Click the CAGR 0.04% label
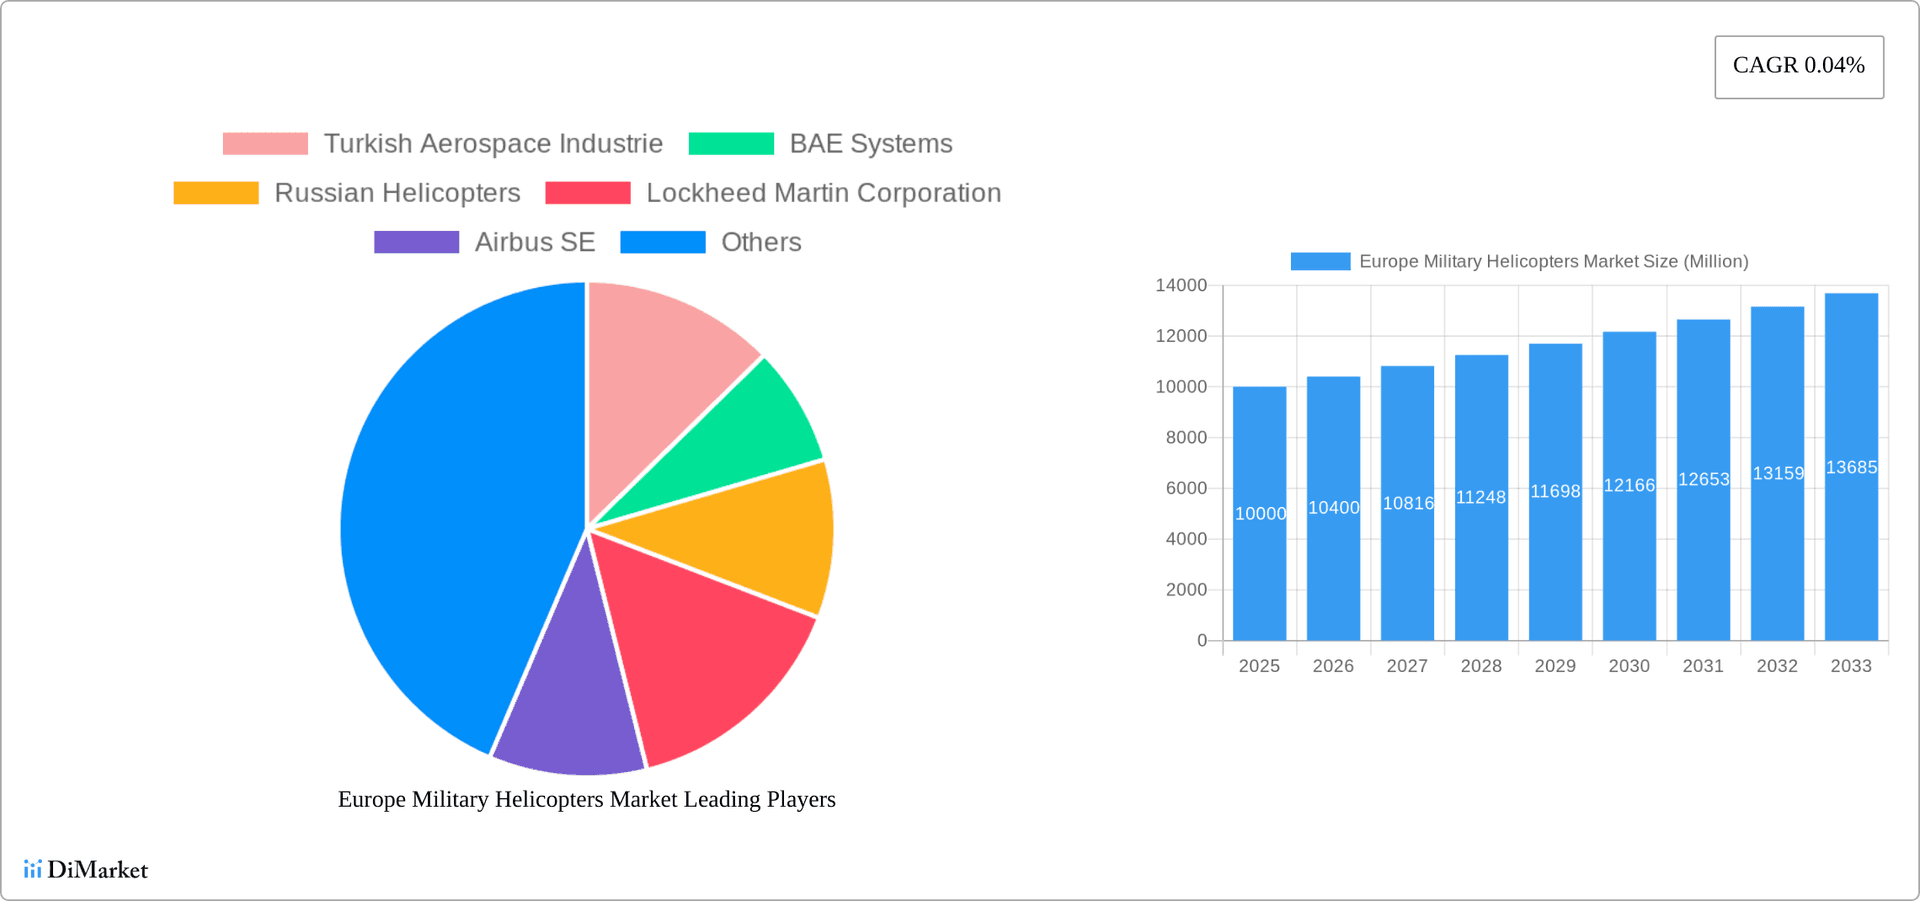The width and height of the screenshot is (1920, 901). click(x=1798, y=66)
